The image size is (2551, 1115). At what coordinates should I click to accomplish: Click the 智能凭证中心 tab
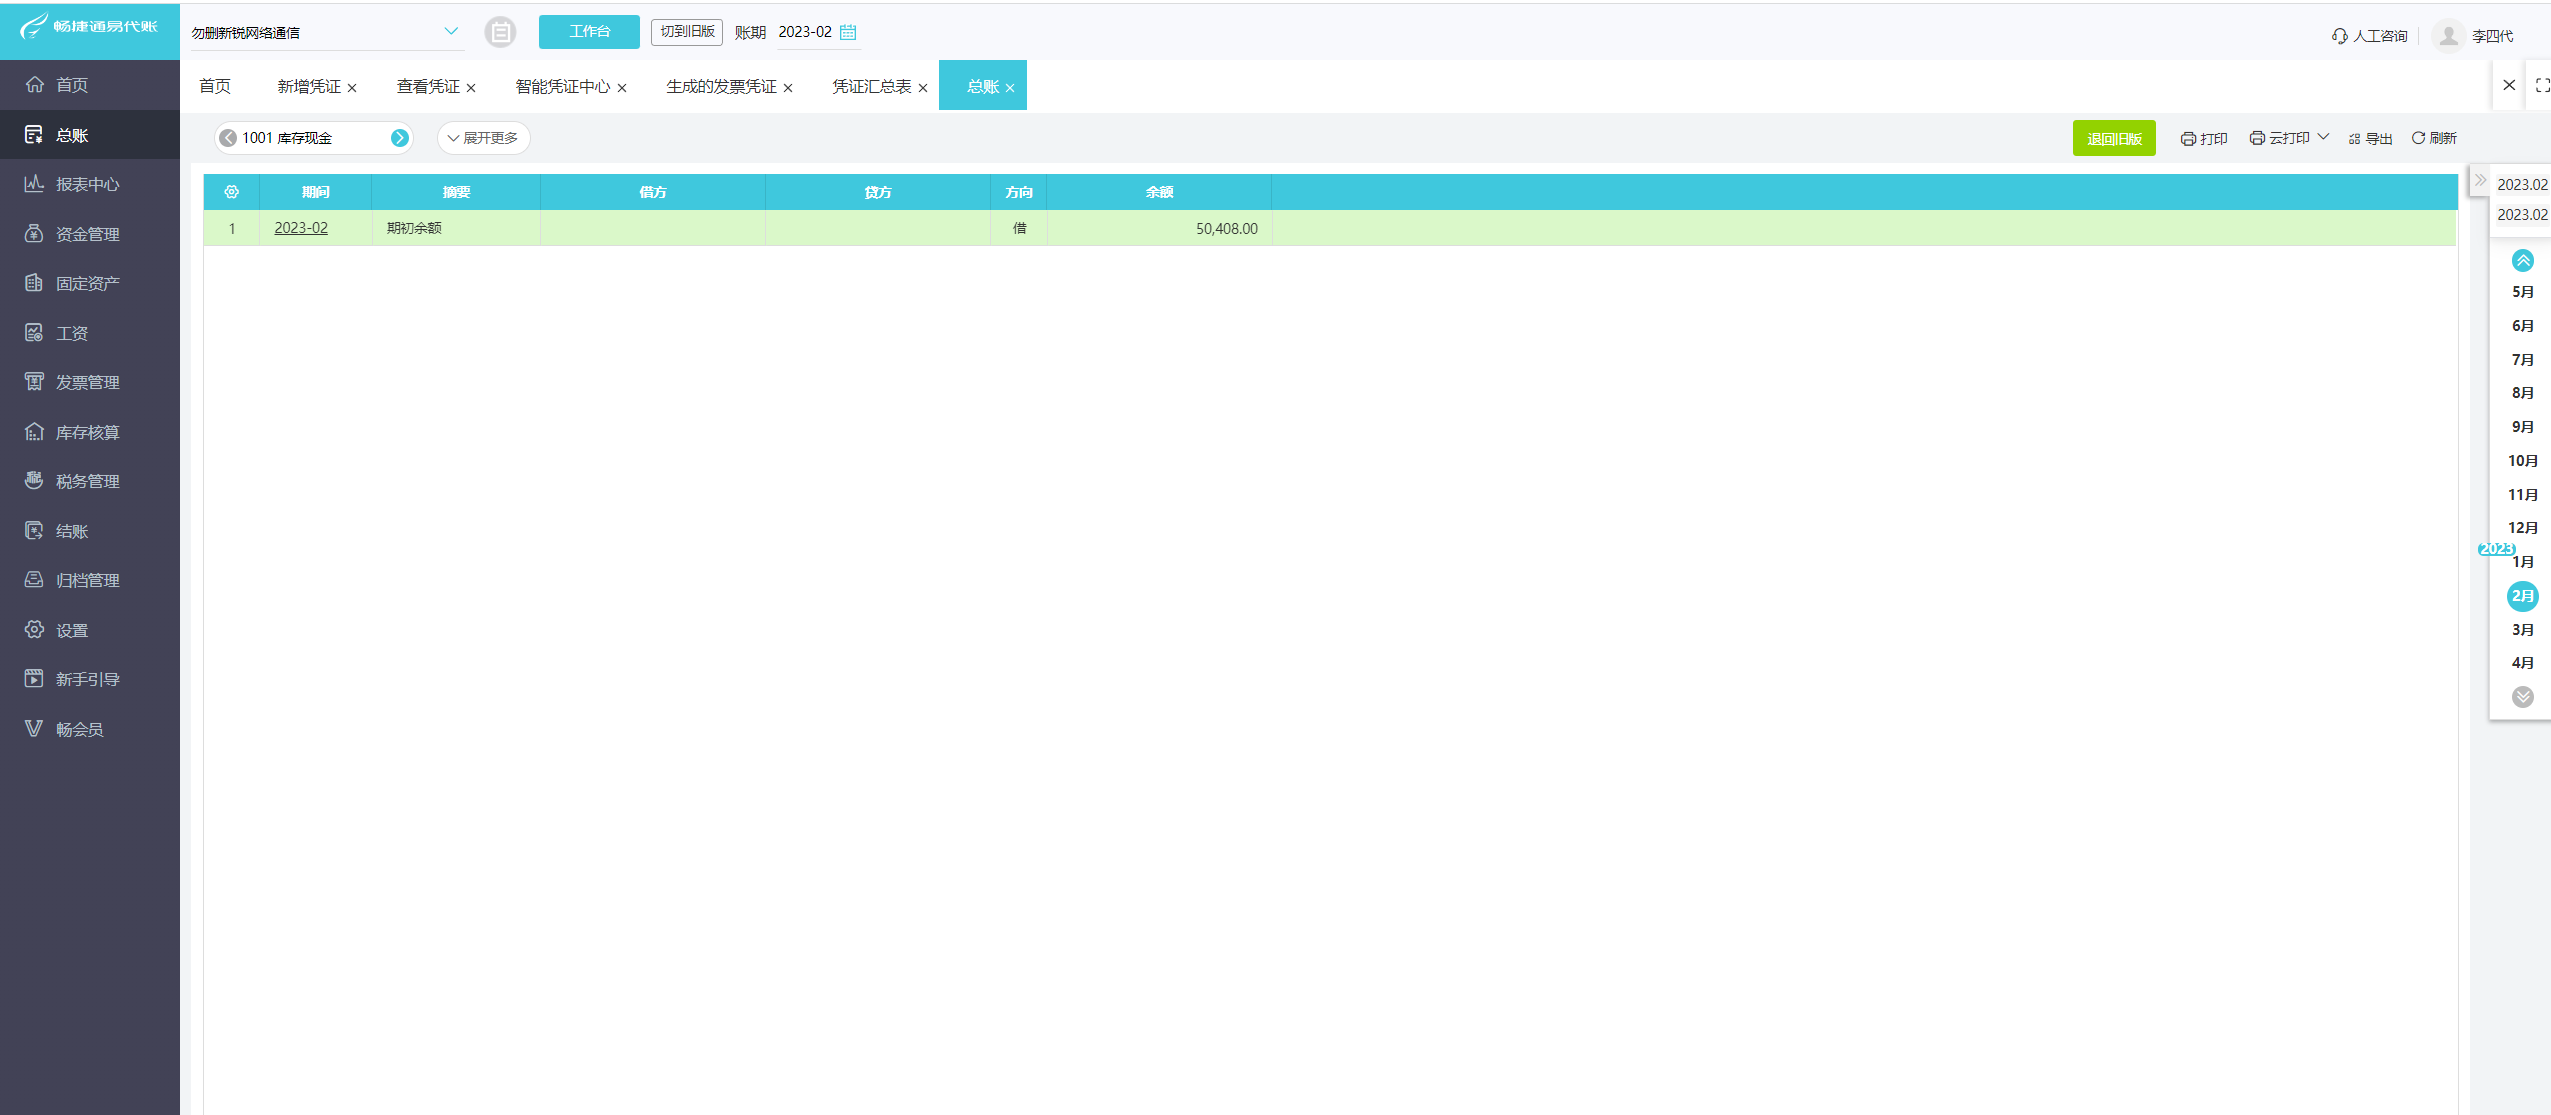(566, 85)
